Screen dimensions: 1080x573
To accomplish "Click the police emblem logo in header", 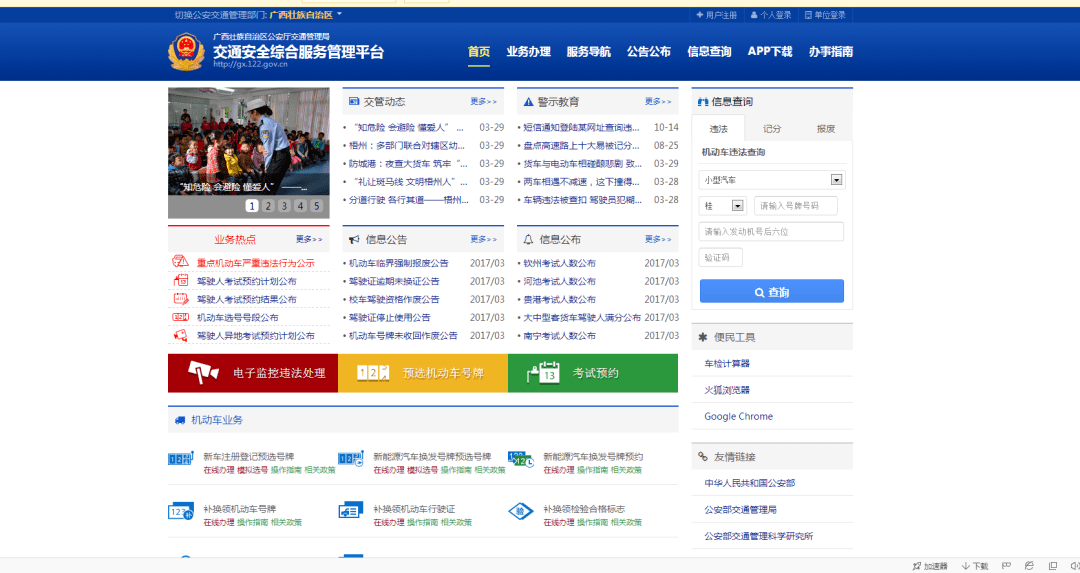I will (185, 52).
